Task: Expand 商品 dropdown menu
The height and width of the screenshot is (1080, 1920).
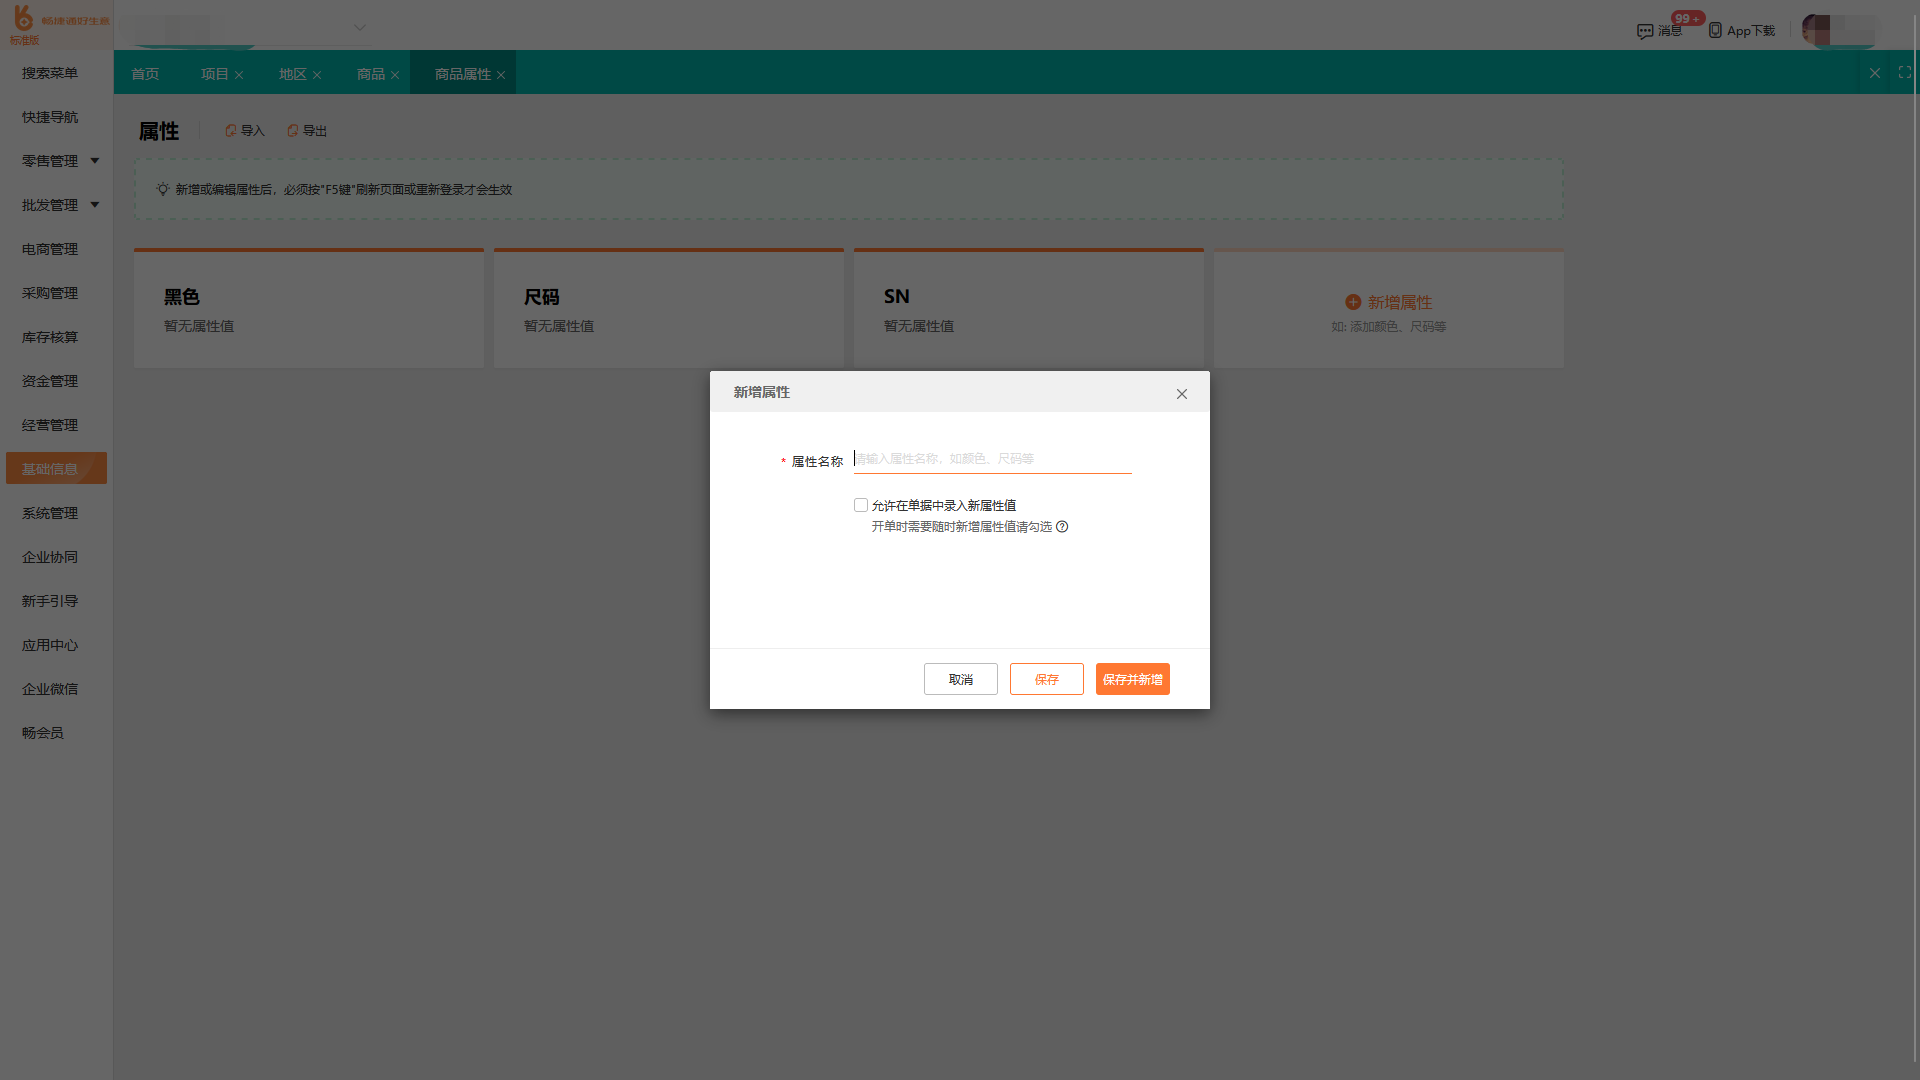Action: (x=372, y=73)
